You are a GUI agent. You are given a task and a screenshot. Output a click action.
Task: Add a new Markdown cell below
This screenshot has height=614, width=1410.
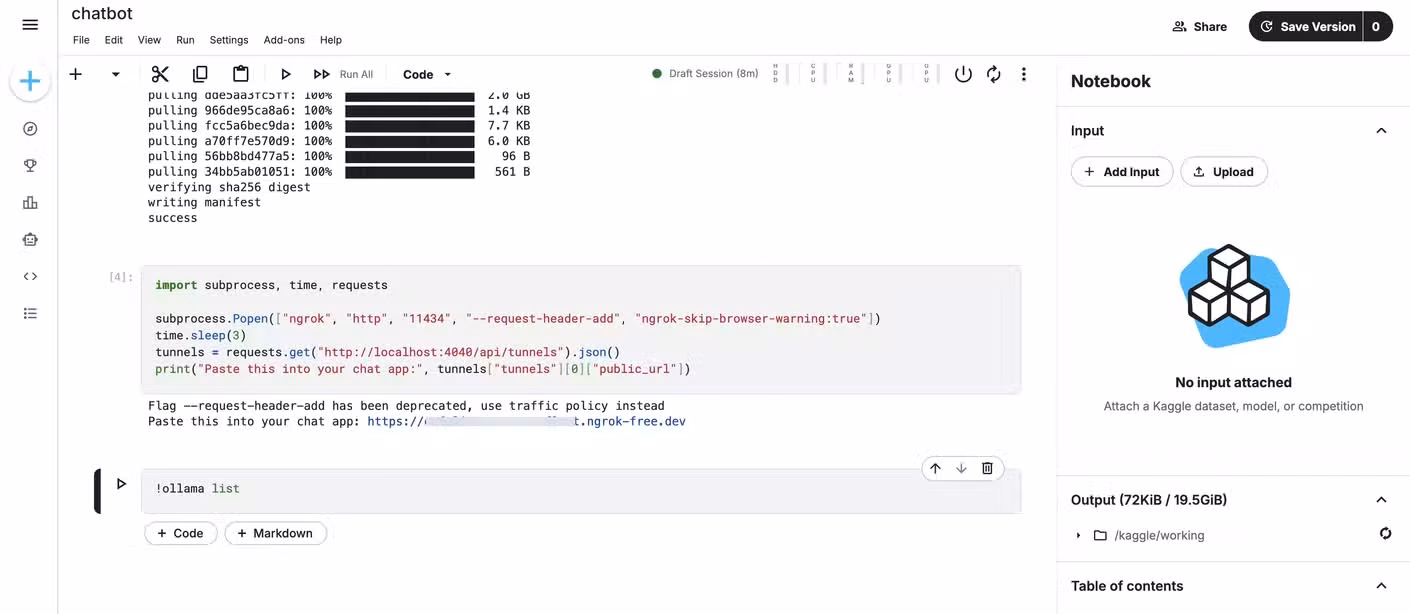click(275, 533)
